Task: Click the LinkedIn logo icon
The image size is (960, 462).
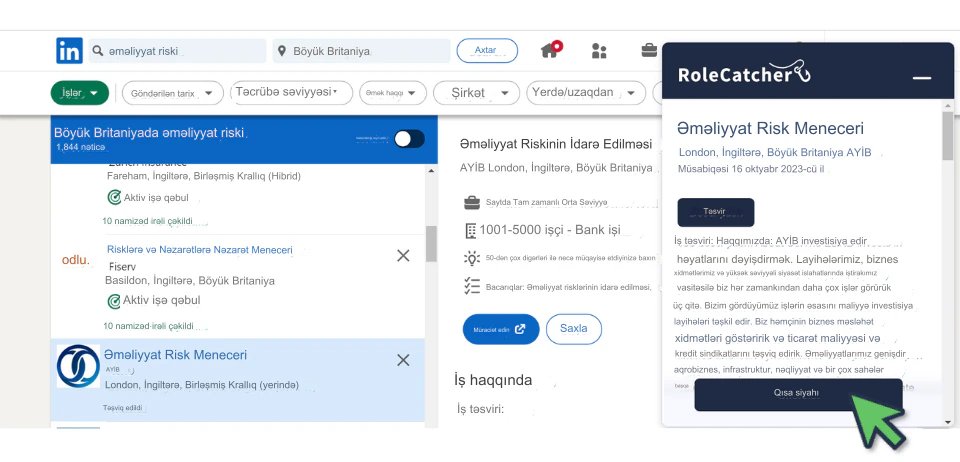Action: coord(69,51)
